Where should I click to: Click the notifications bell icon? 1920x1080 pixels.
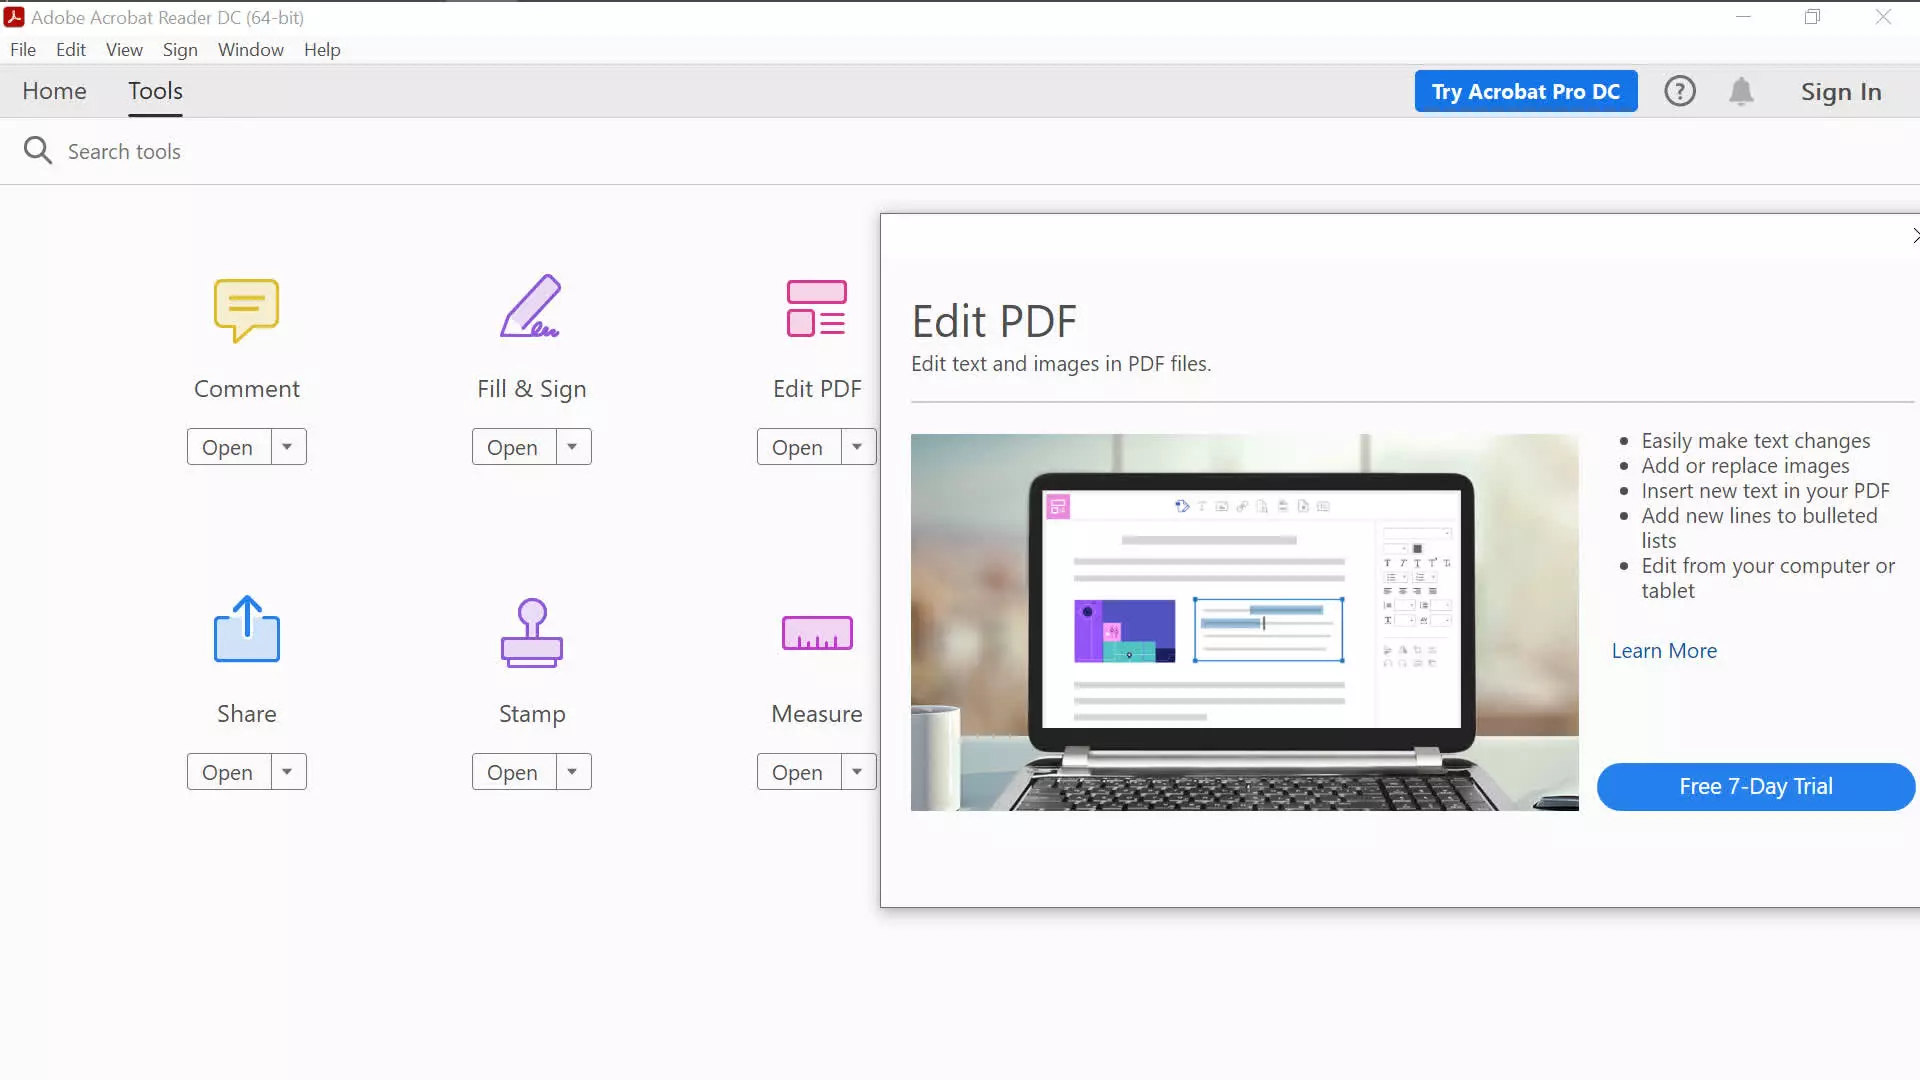pos(1741,91)
